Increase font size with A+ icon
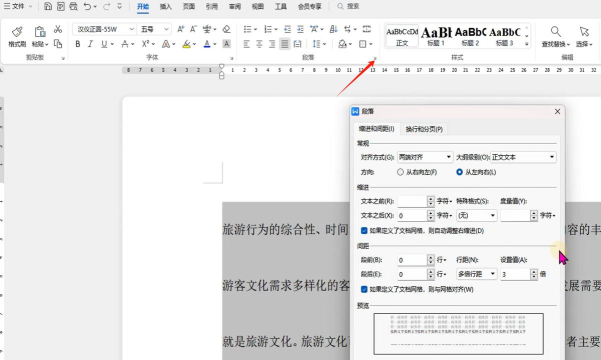This screenshot has width=601, height=360. tap(181, 29)
